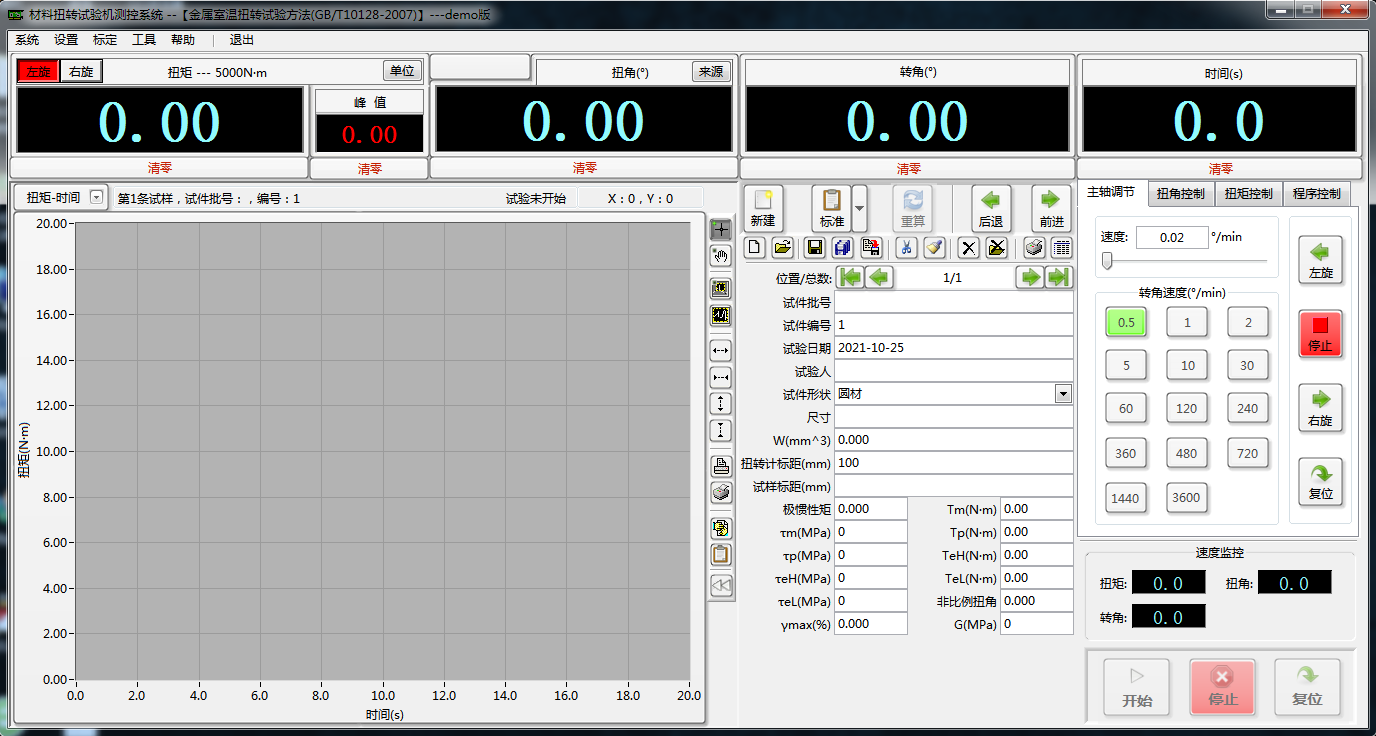This screenshot has width=1376, height=736.
Task: Click the floppy disk save icon
Action: [x=814, y=248]
